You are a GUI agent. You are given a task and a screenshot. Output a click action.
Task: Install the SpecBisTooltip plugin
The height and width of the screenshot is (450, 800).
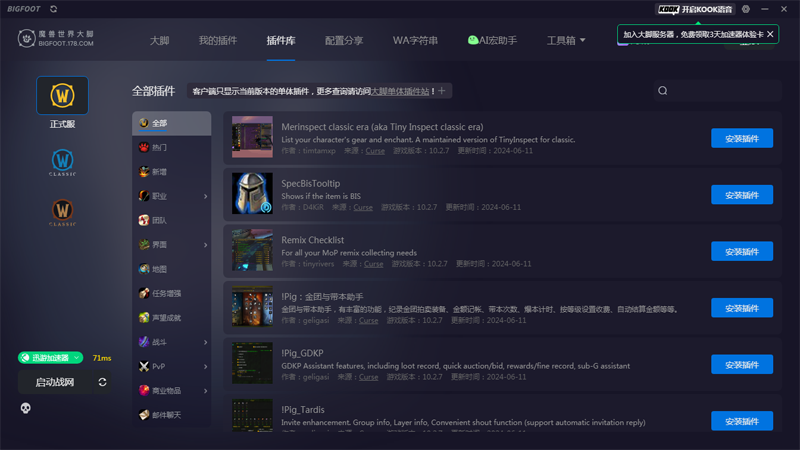coord(741,194)
